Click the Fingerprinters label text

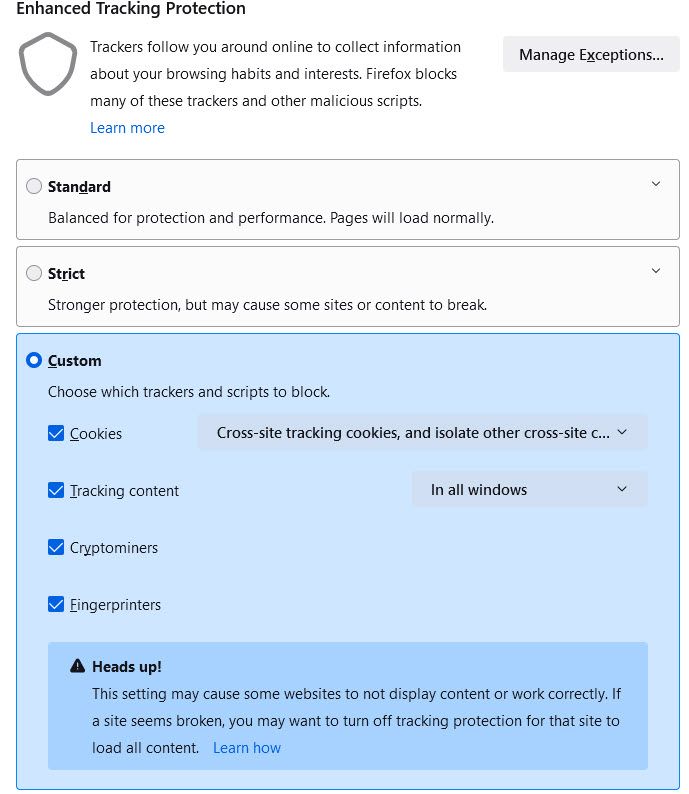[115, 605]
